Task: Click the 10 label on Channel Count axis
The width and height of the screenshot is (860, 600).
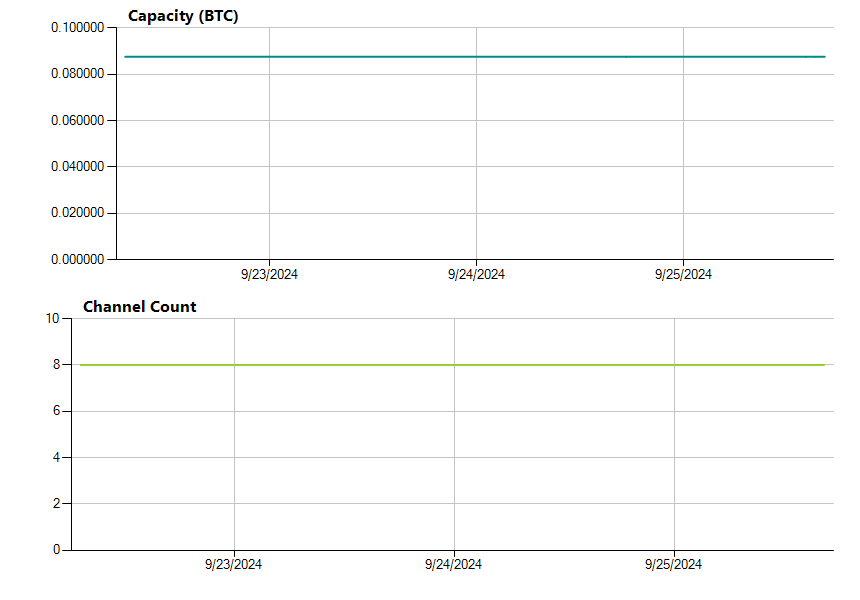Action: click(x=53, y=318)
